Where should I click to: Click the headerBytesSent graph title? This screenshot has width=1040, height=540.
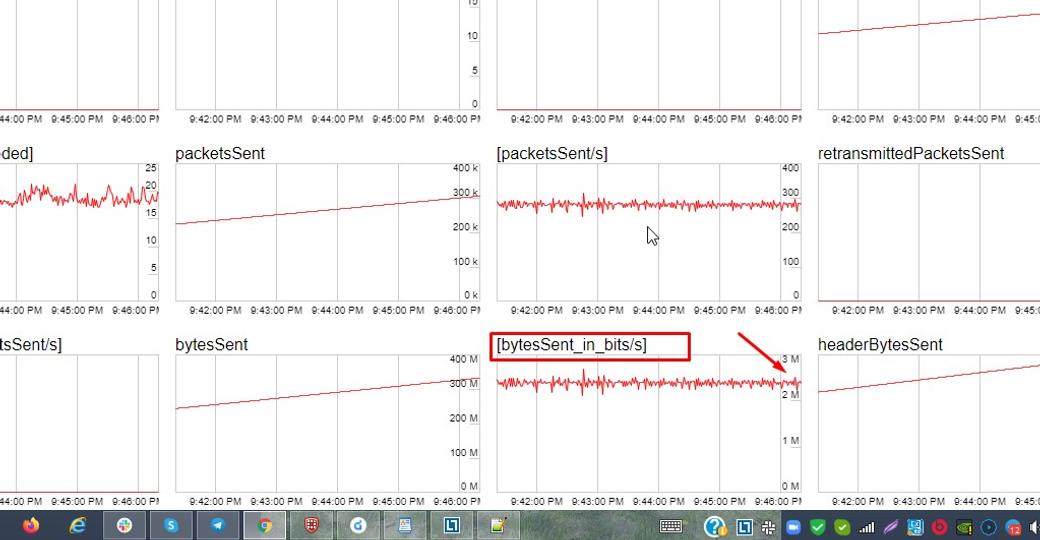click(x=880, y=345)
